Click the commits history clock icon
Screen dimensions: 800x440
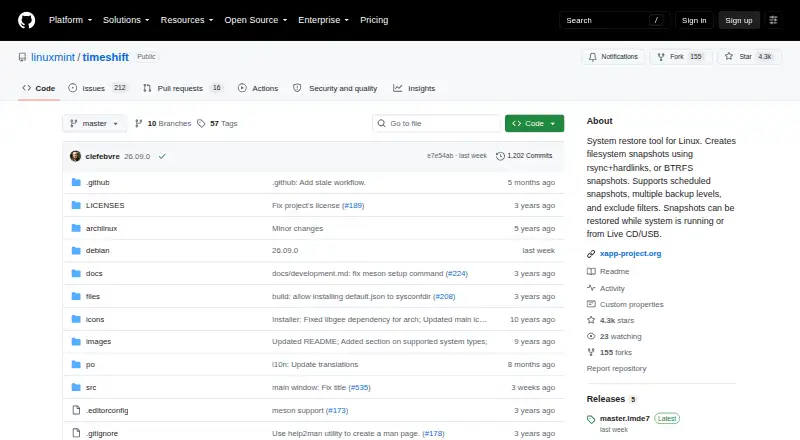click(x=501, y=156)
